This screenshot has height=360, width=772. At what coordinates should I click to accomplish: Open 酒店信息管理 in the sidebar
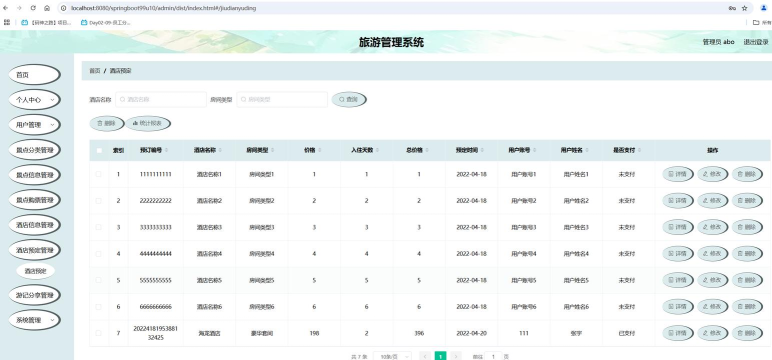tap(34, 225)
